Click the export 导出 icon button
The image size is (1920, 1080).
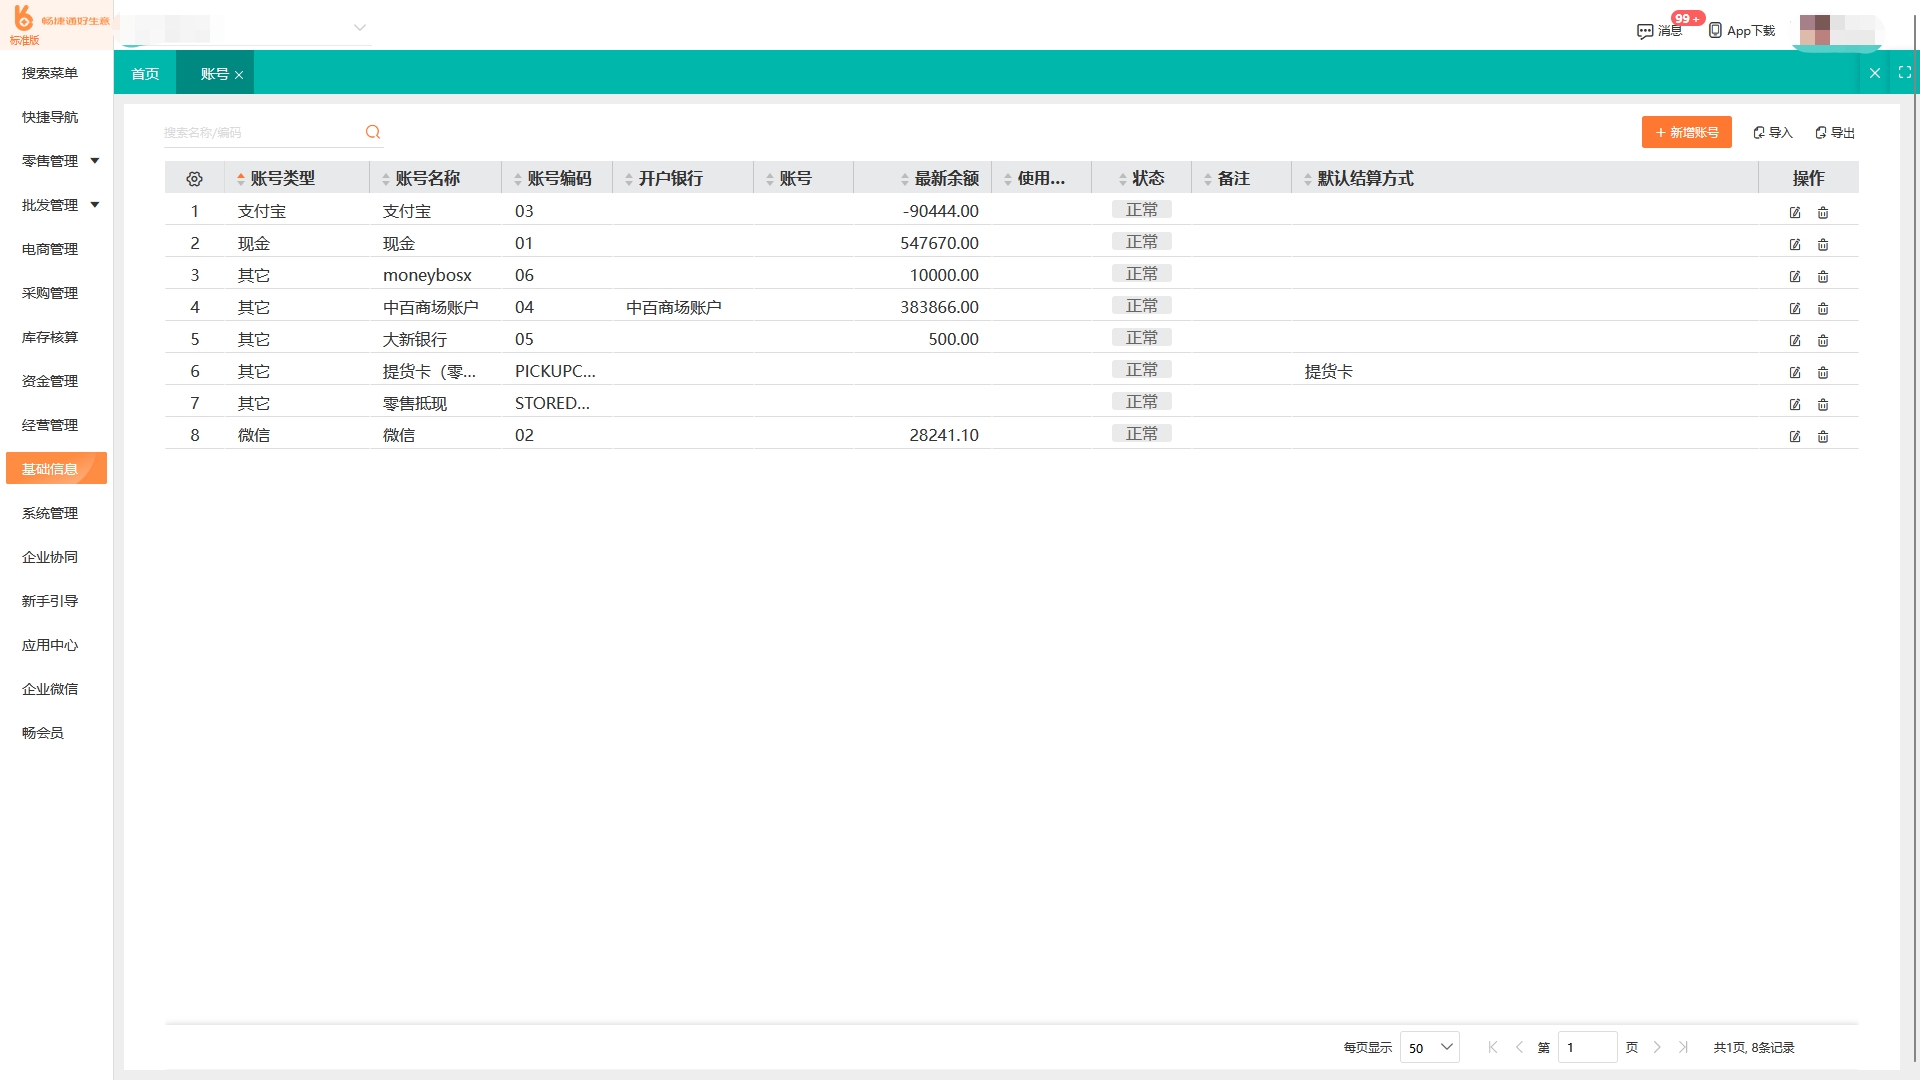click(1837, 132)
